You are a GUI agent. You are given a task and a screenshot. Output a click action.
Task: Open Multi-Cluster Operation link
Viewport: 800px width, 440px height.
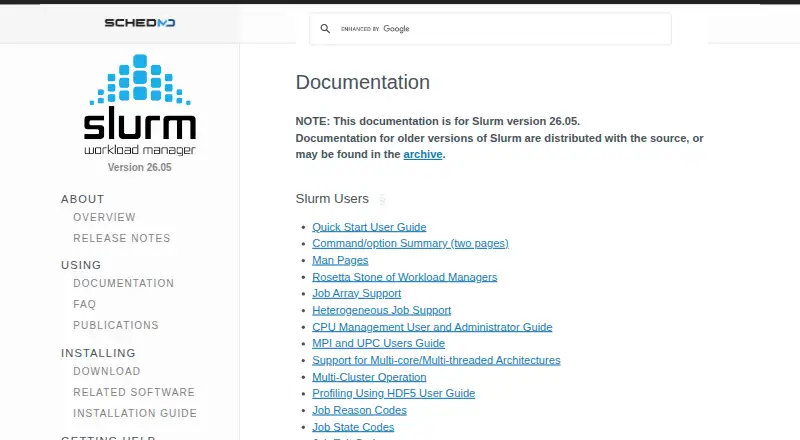pos(369,377)
